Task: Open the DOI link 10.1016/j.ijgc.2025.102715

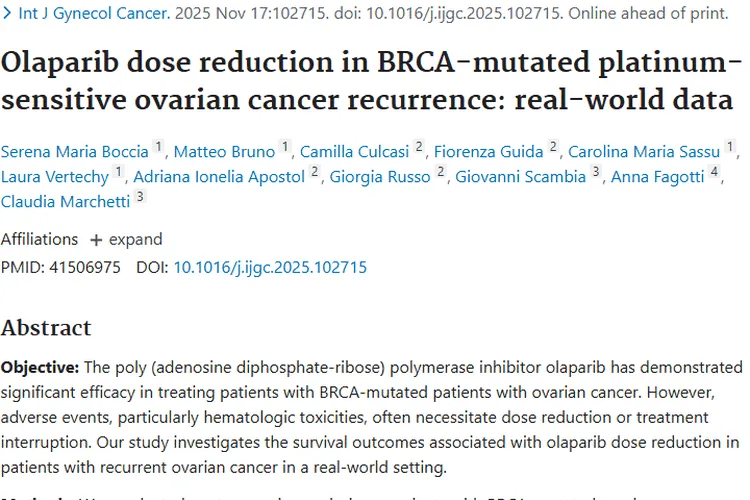Action: [x=270, y=267]
